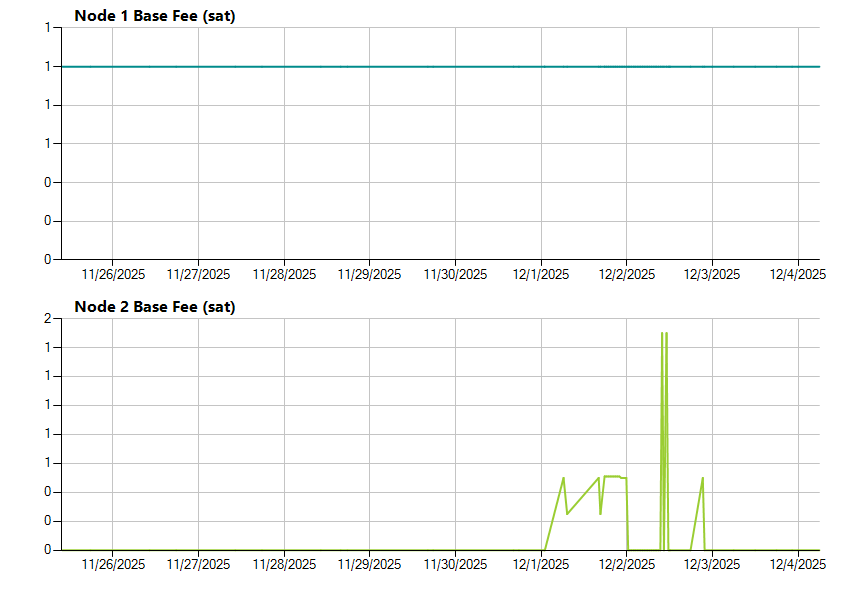Click the y-axis label 2 on Node 2 chart
The width and height of the screenshot is (860, 600).
[47, 319]
